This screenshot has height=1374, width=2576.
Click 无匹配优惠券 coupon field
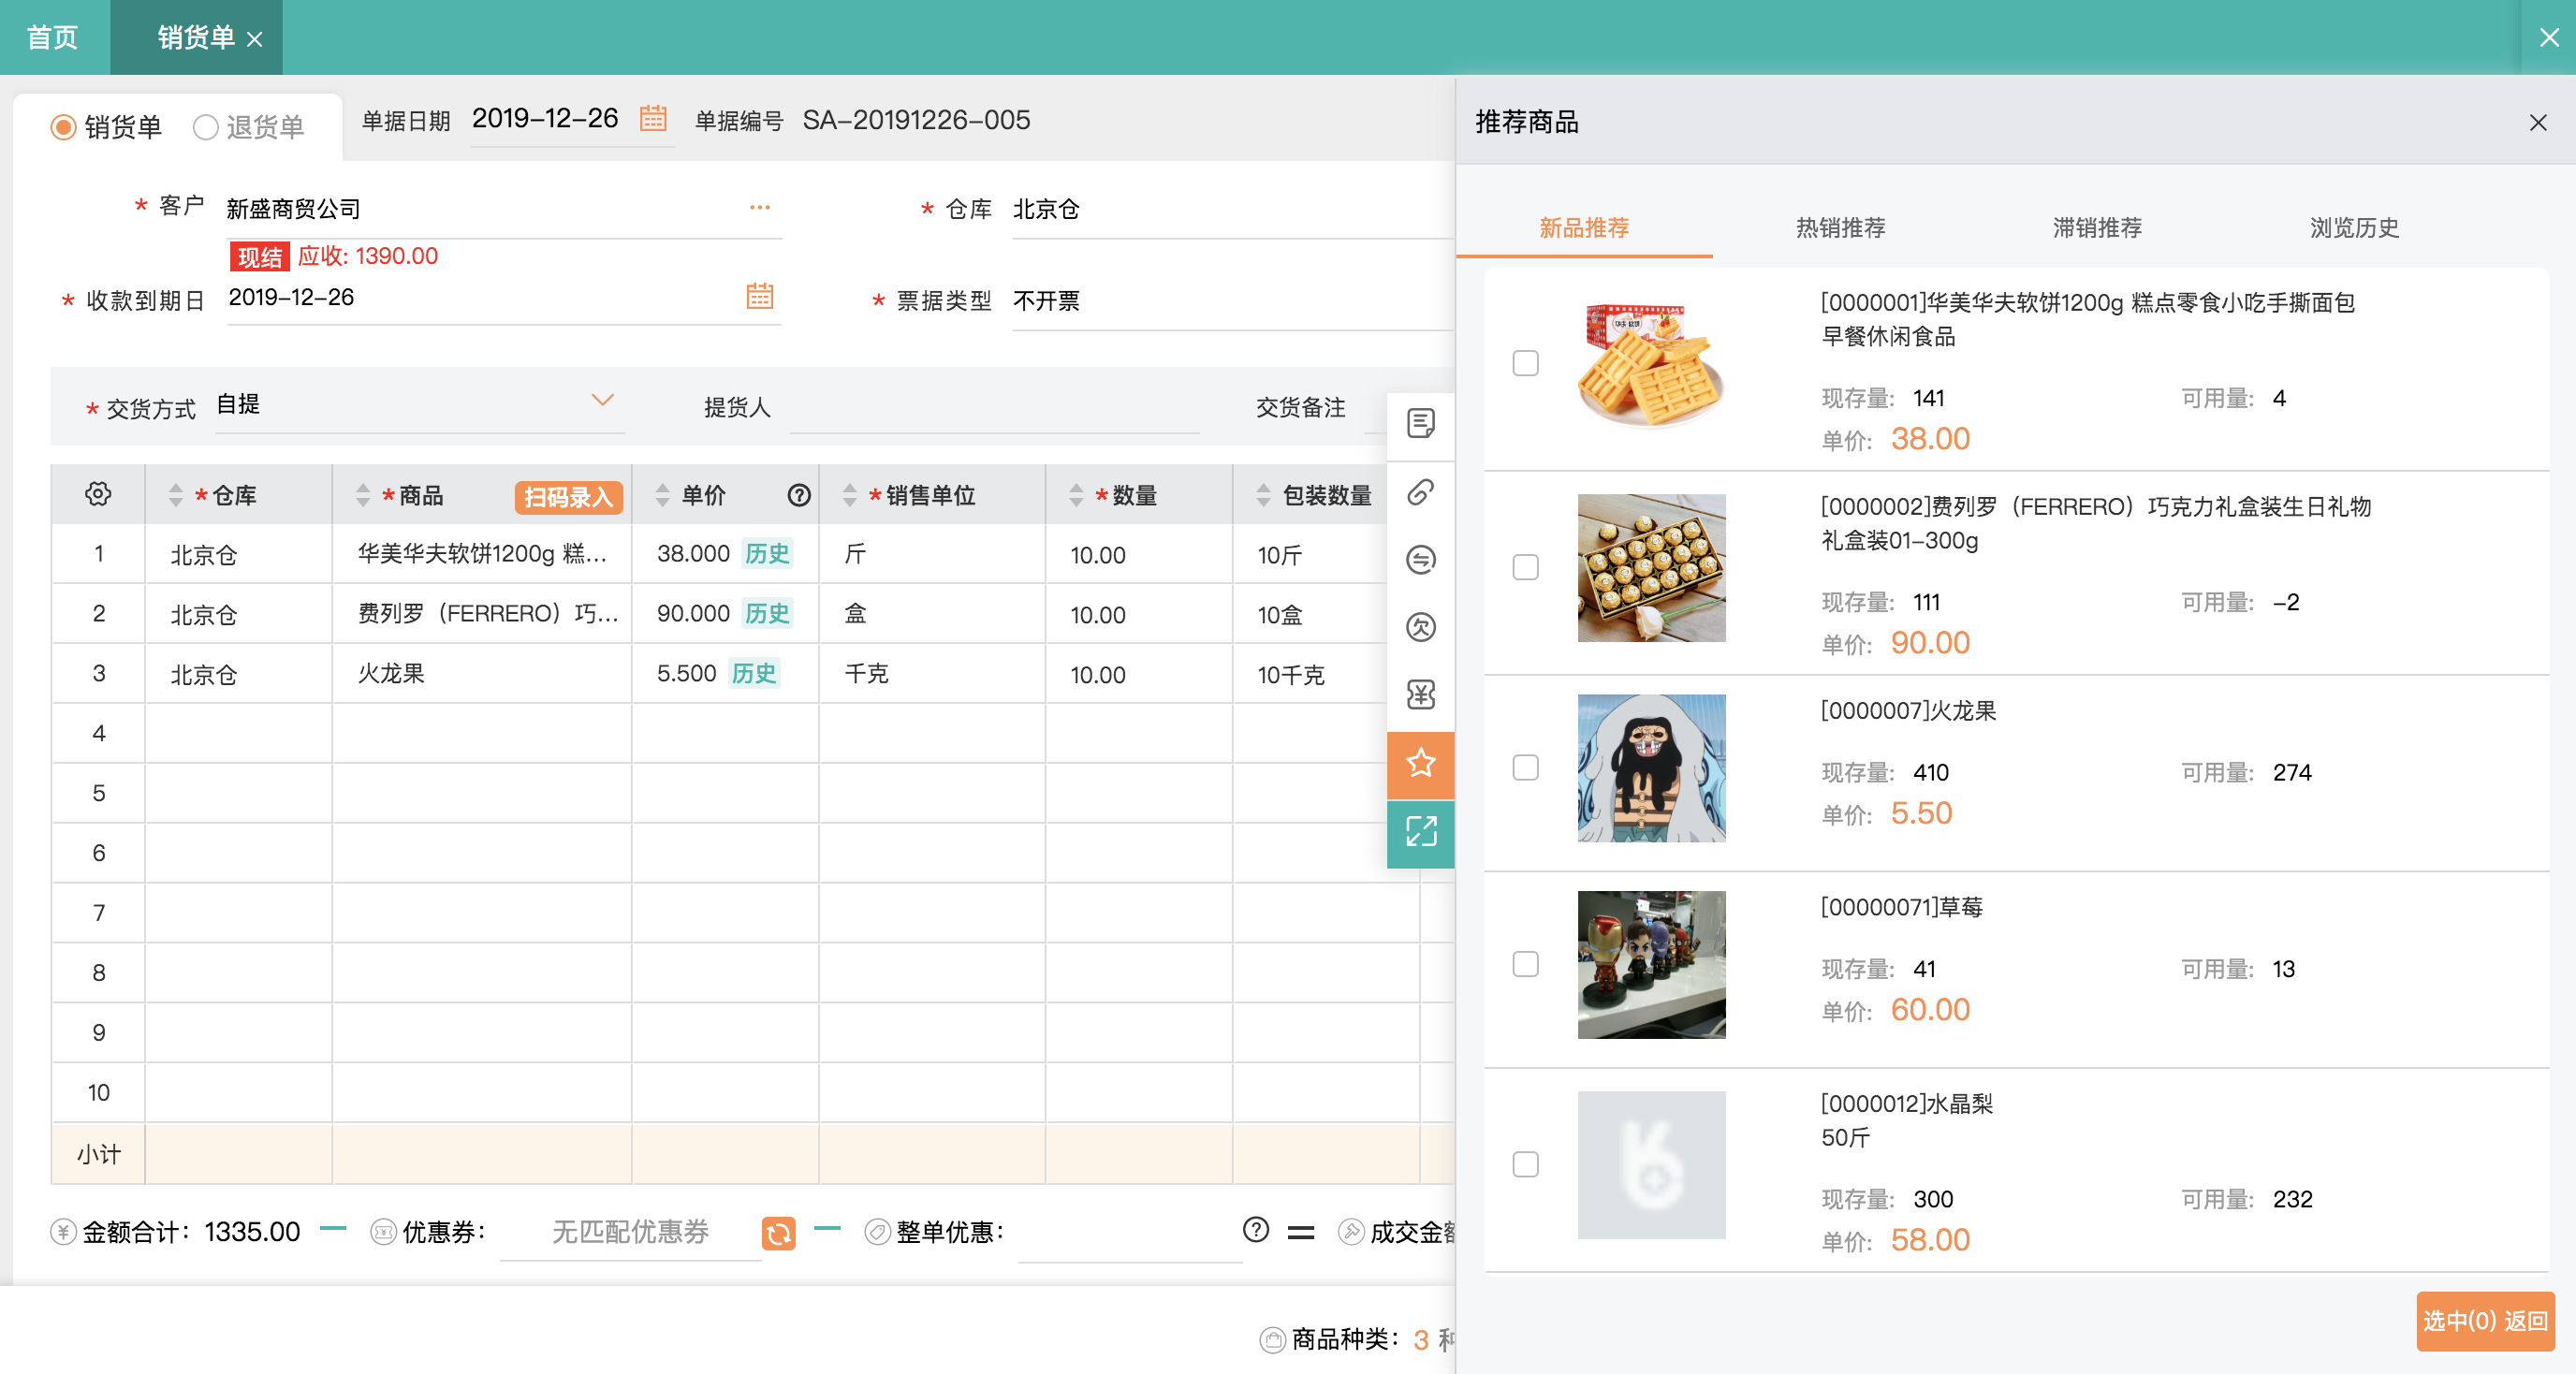[x=634, y=1231]
